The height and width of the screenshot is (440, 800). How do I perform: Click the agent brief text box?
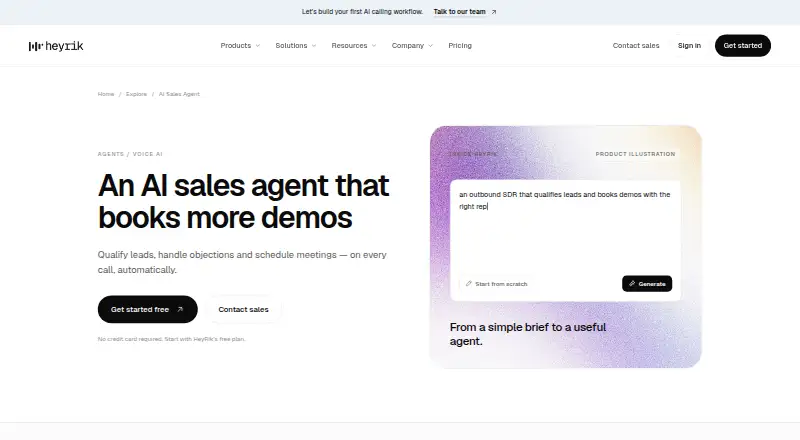coord(565,228)
